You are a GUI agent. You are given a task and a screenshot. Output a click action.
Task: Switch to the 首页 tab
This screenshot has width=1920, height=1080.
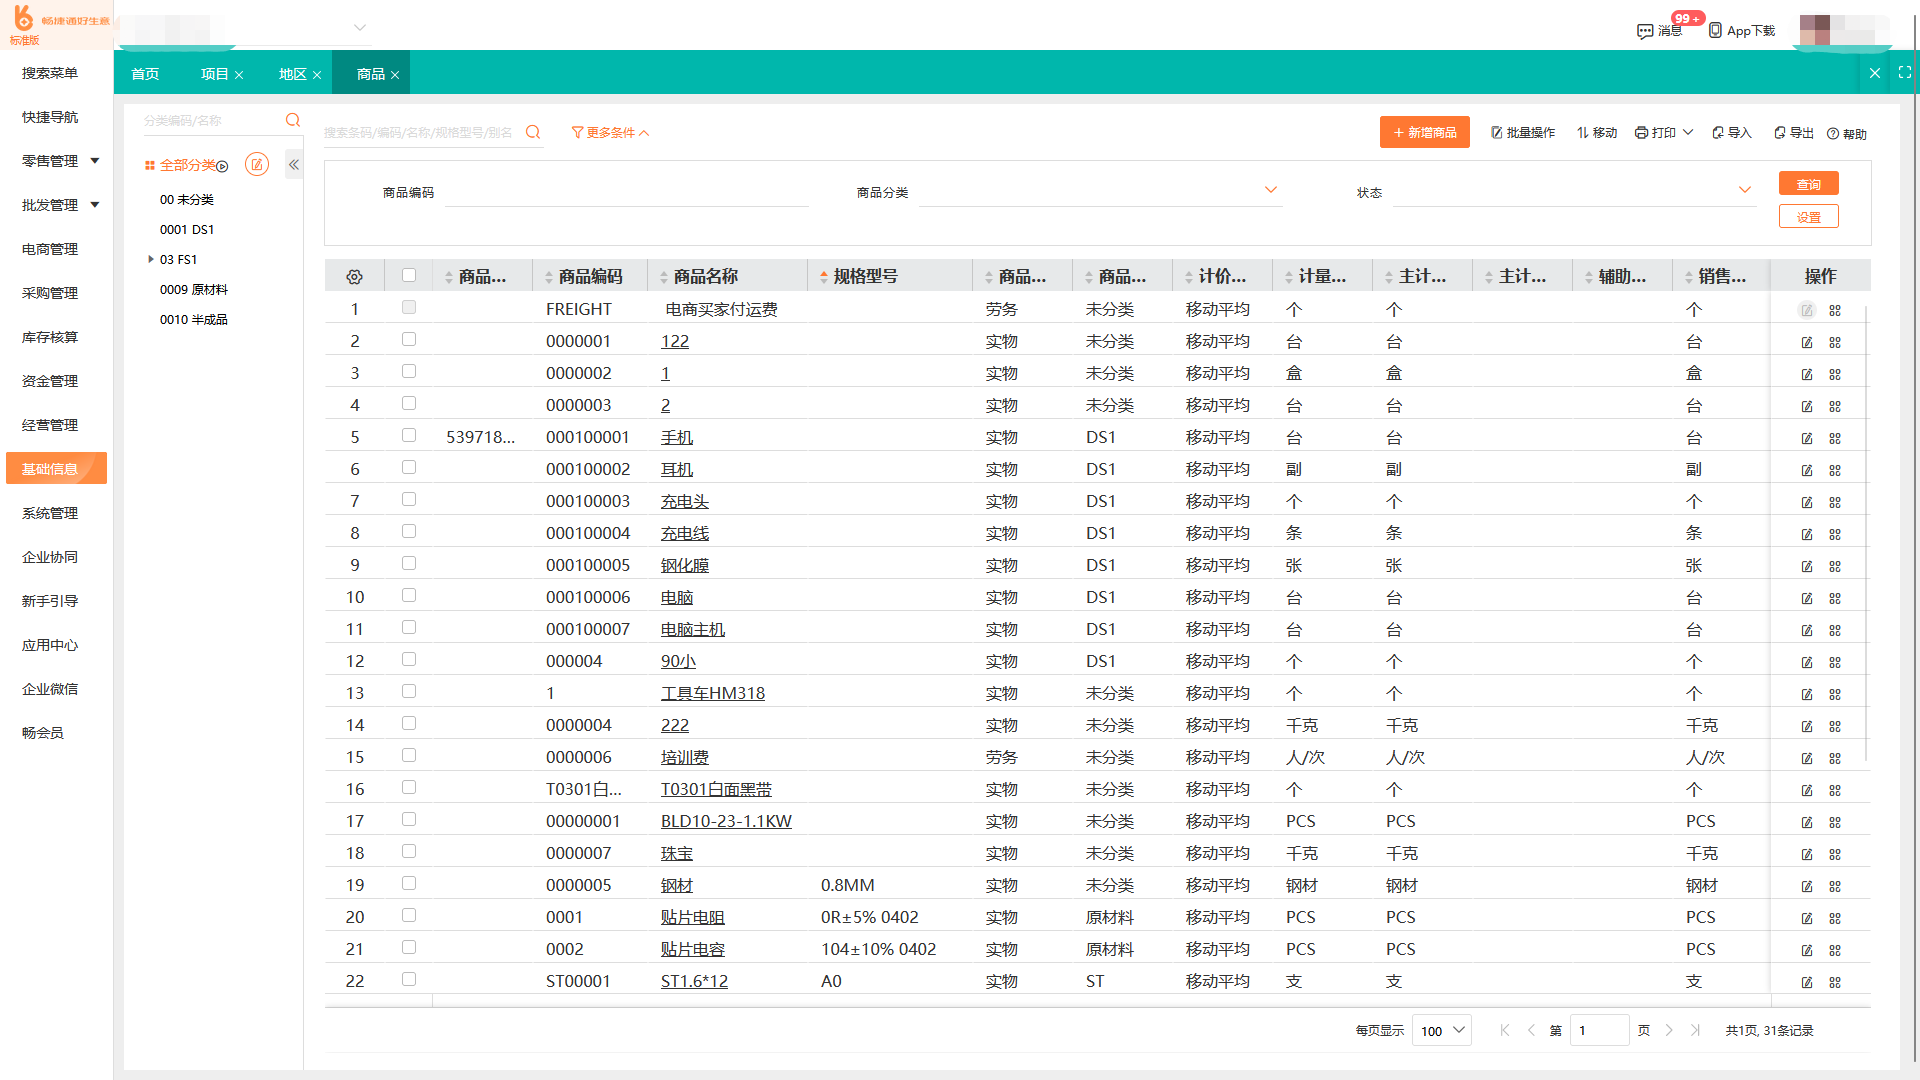pyautogui.click(x=144, y=73)
